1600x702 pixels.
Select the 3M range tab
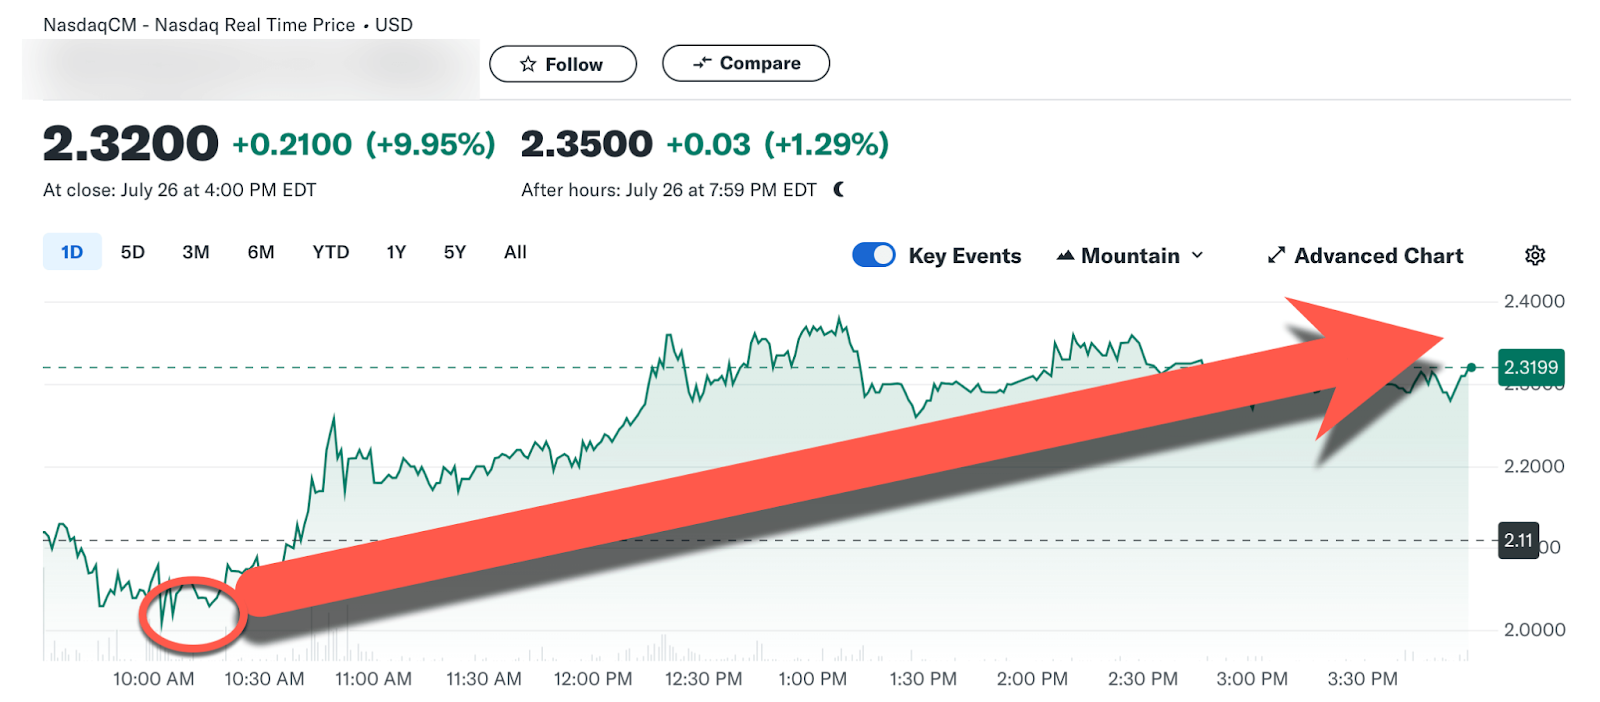[x=196, y=252]
